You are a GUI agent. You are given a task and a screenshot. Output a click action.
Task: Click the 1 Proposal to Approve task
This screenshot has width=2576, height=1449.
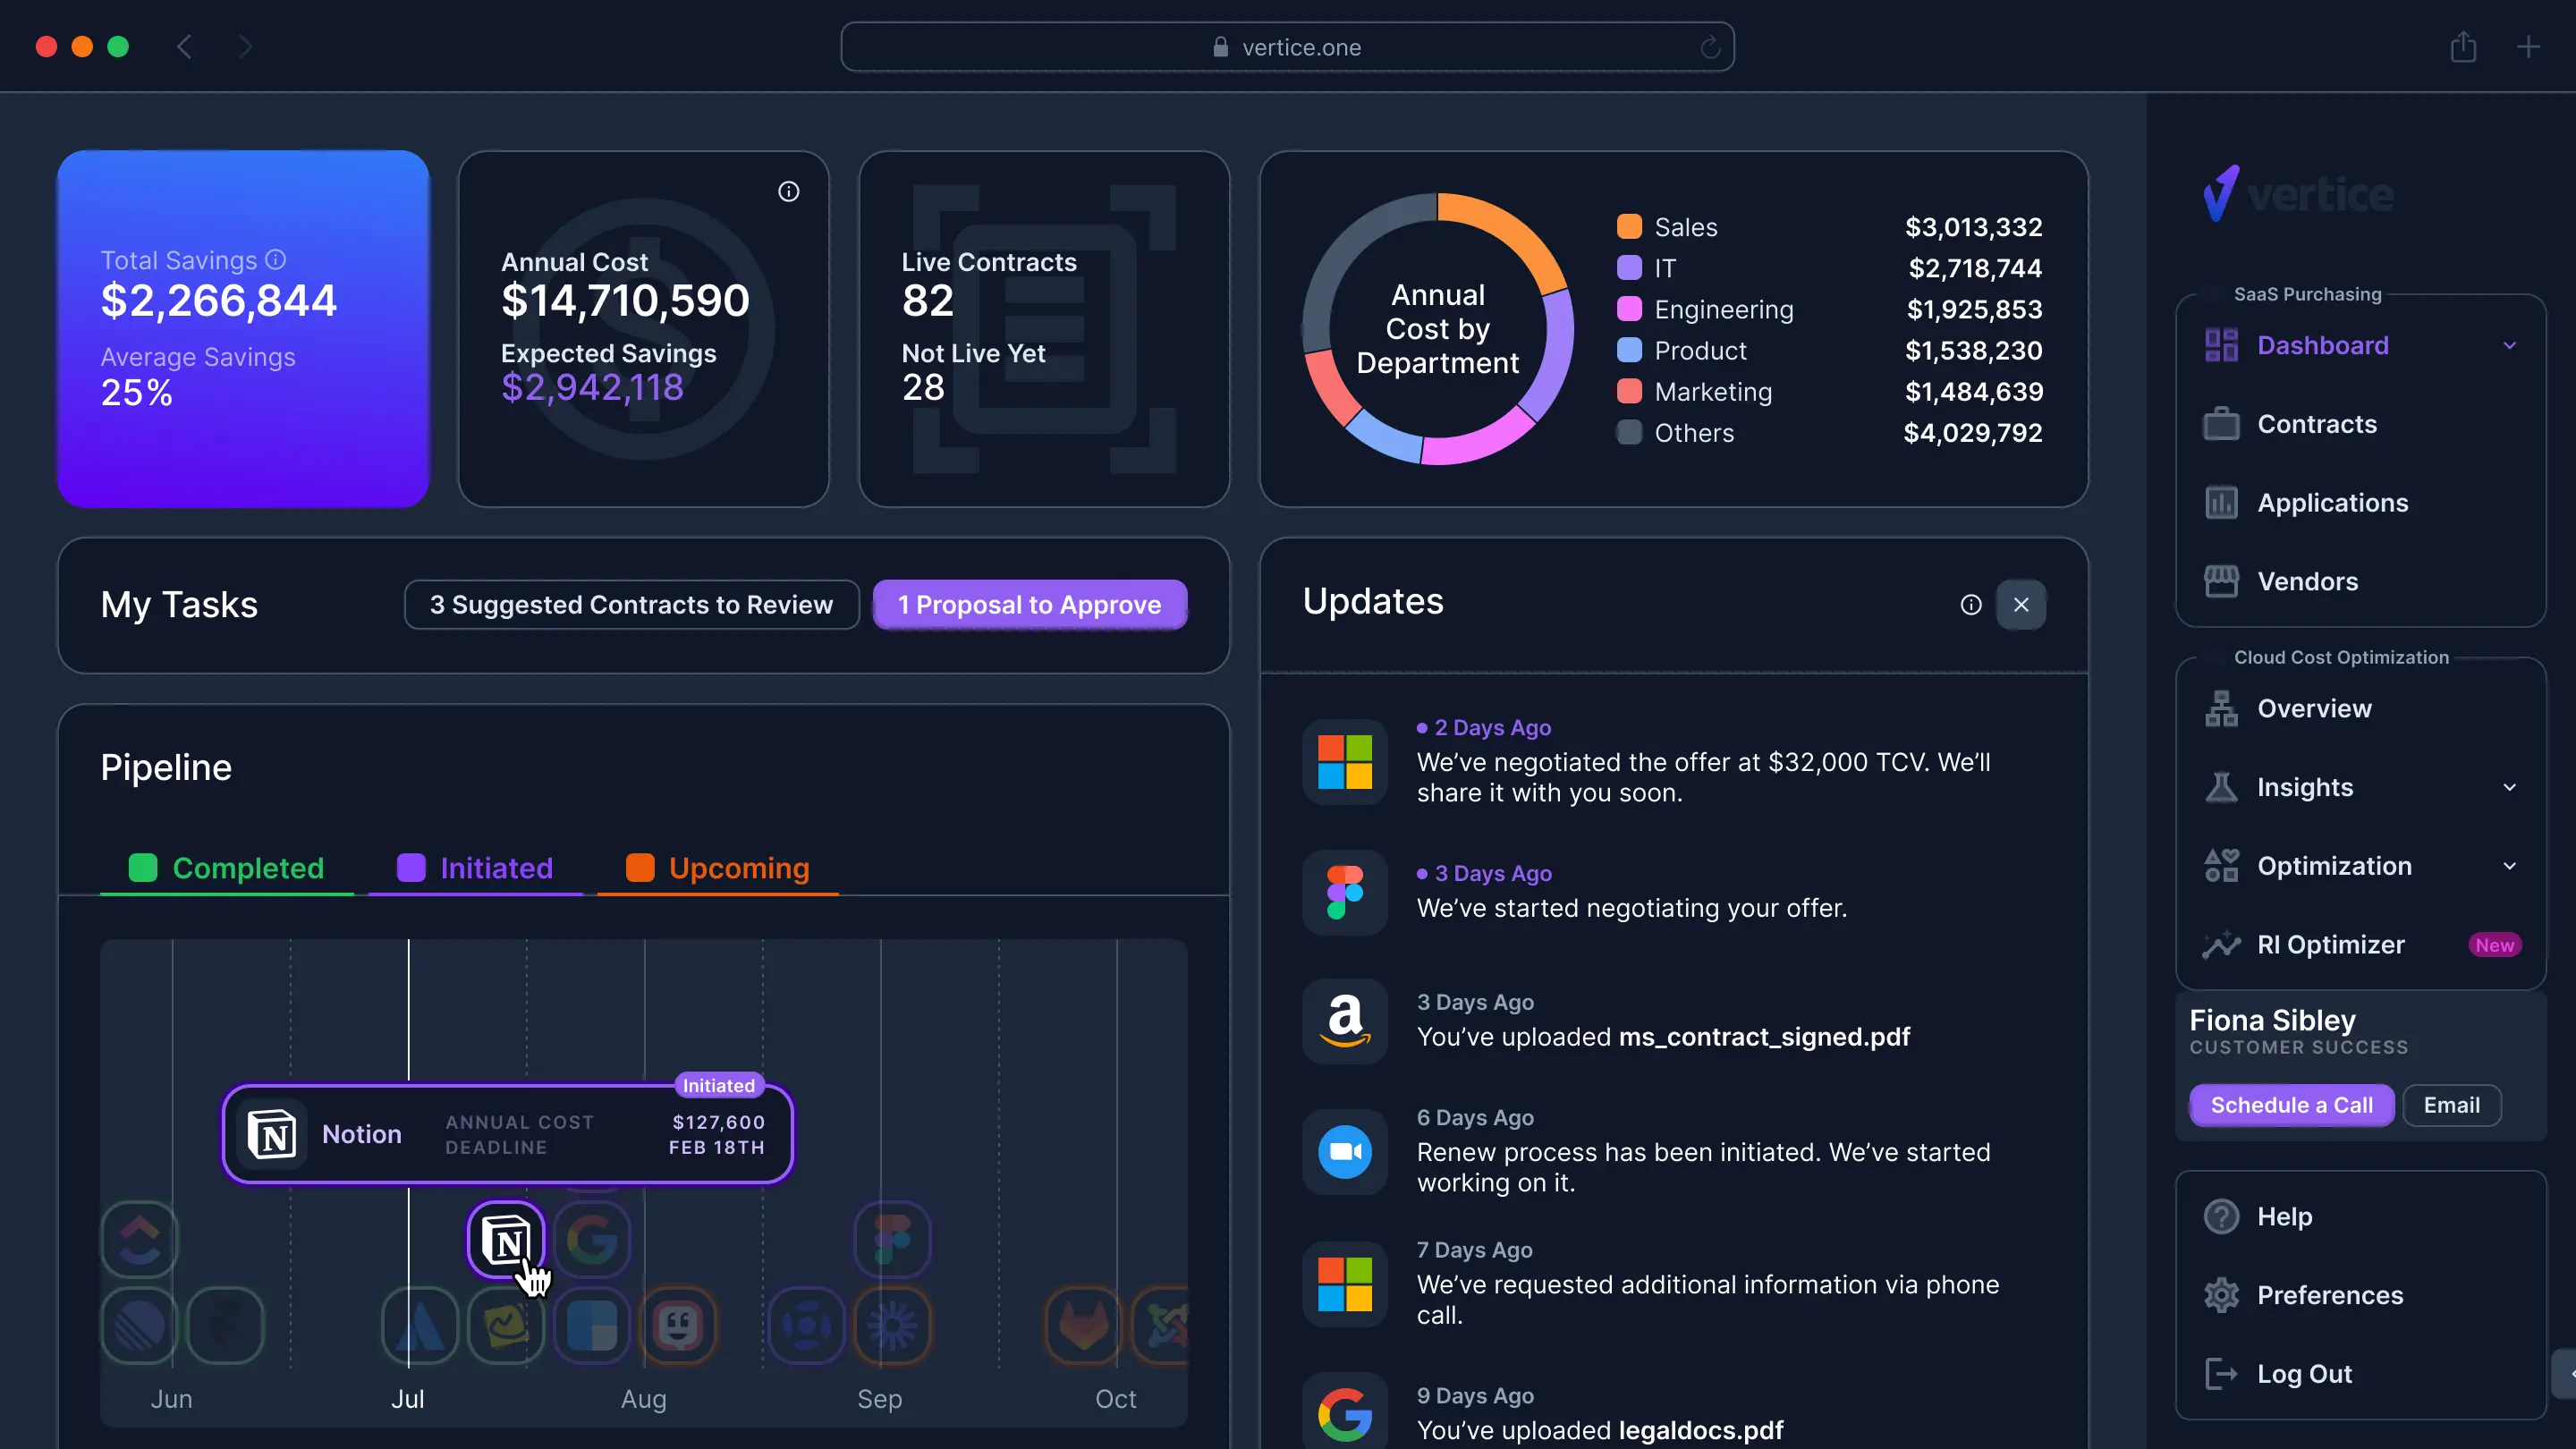[x=1030, y=604]
